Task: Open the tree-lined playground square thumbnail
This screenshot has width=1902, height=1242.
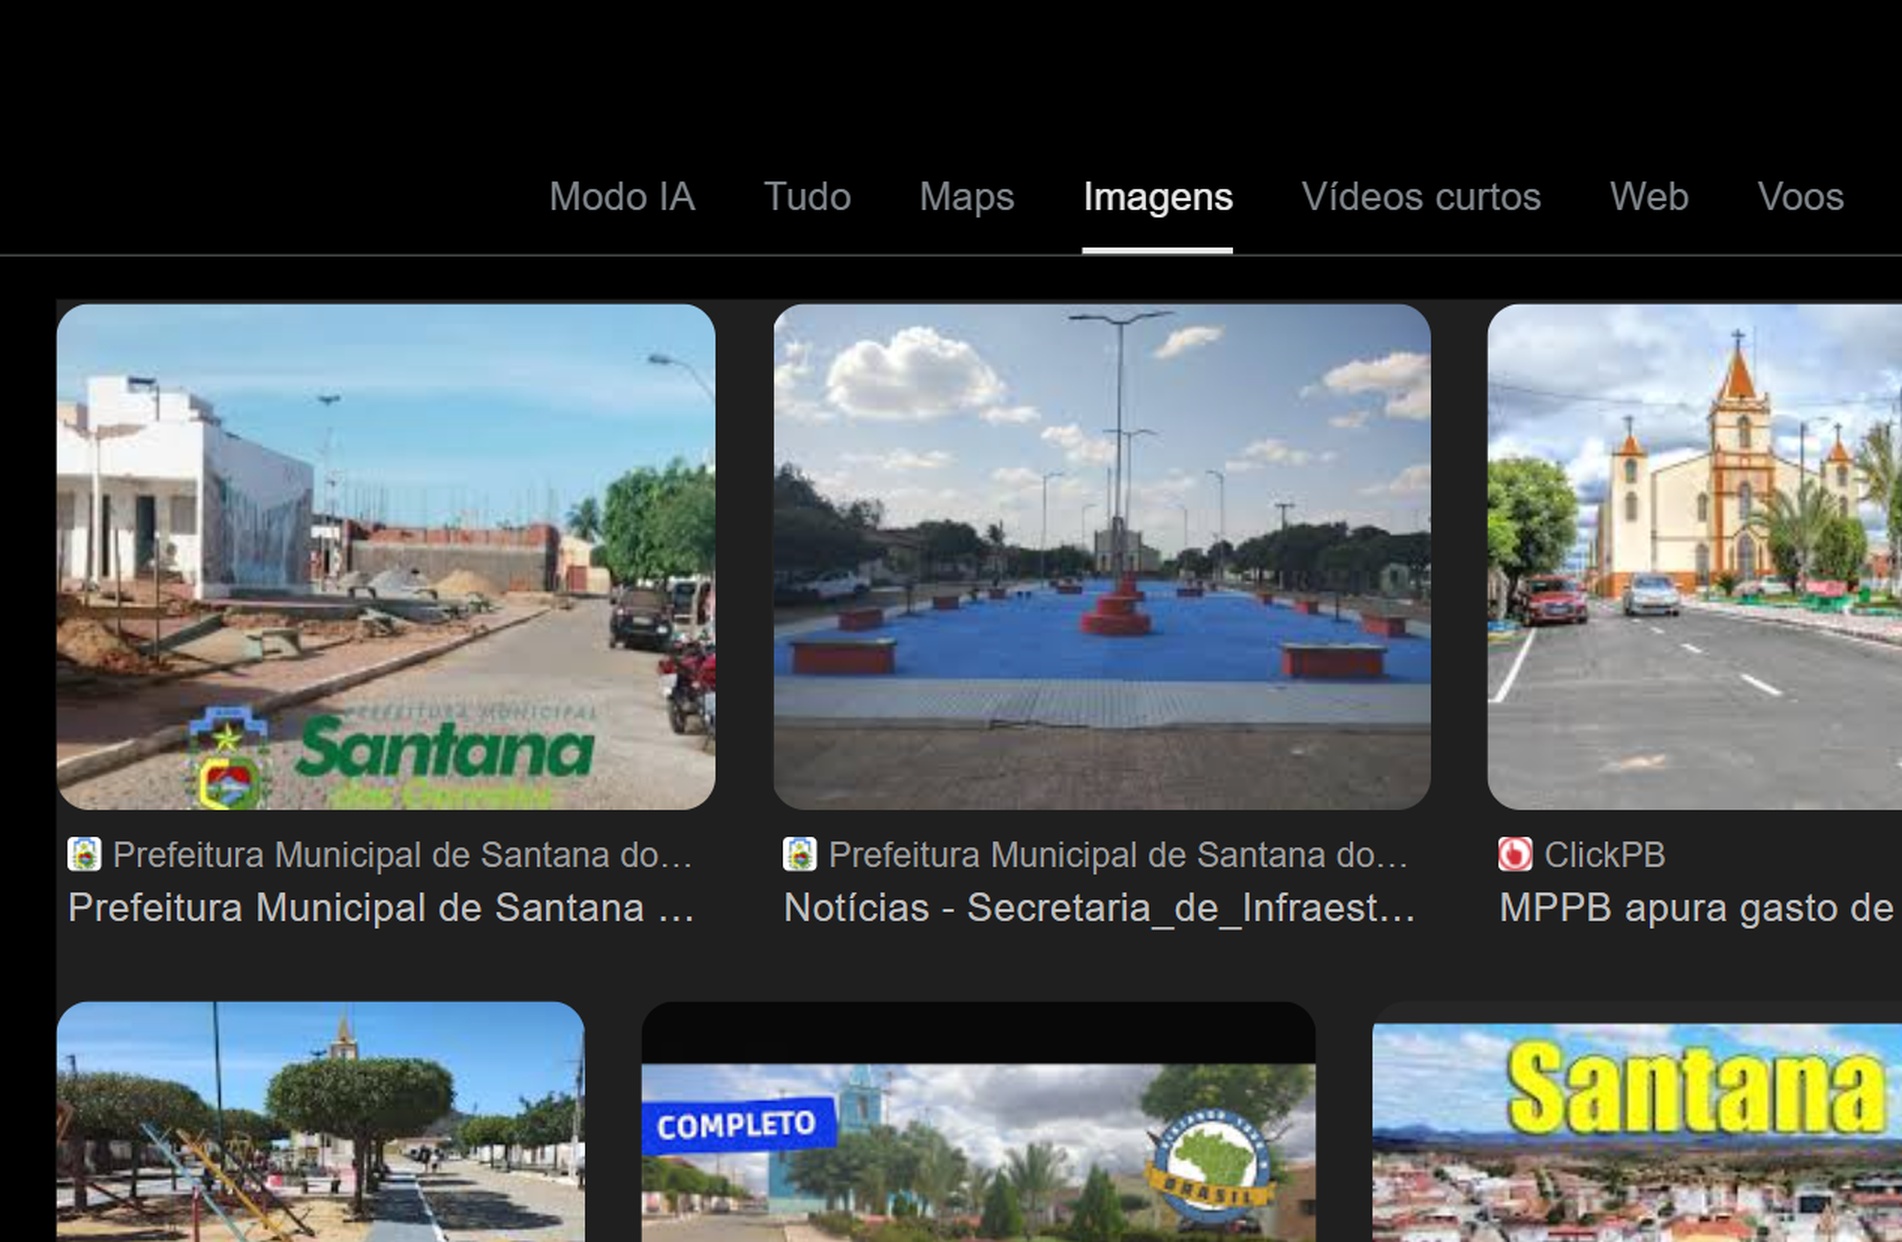Action: coord(321,1121)
